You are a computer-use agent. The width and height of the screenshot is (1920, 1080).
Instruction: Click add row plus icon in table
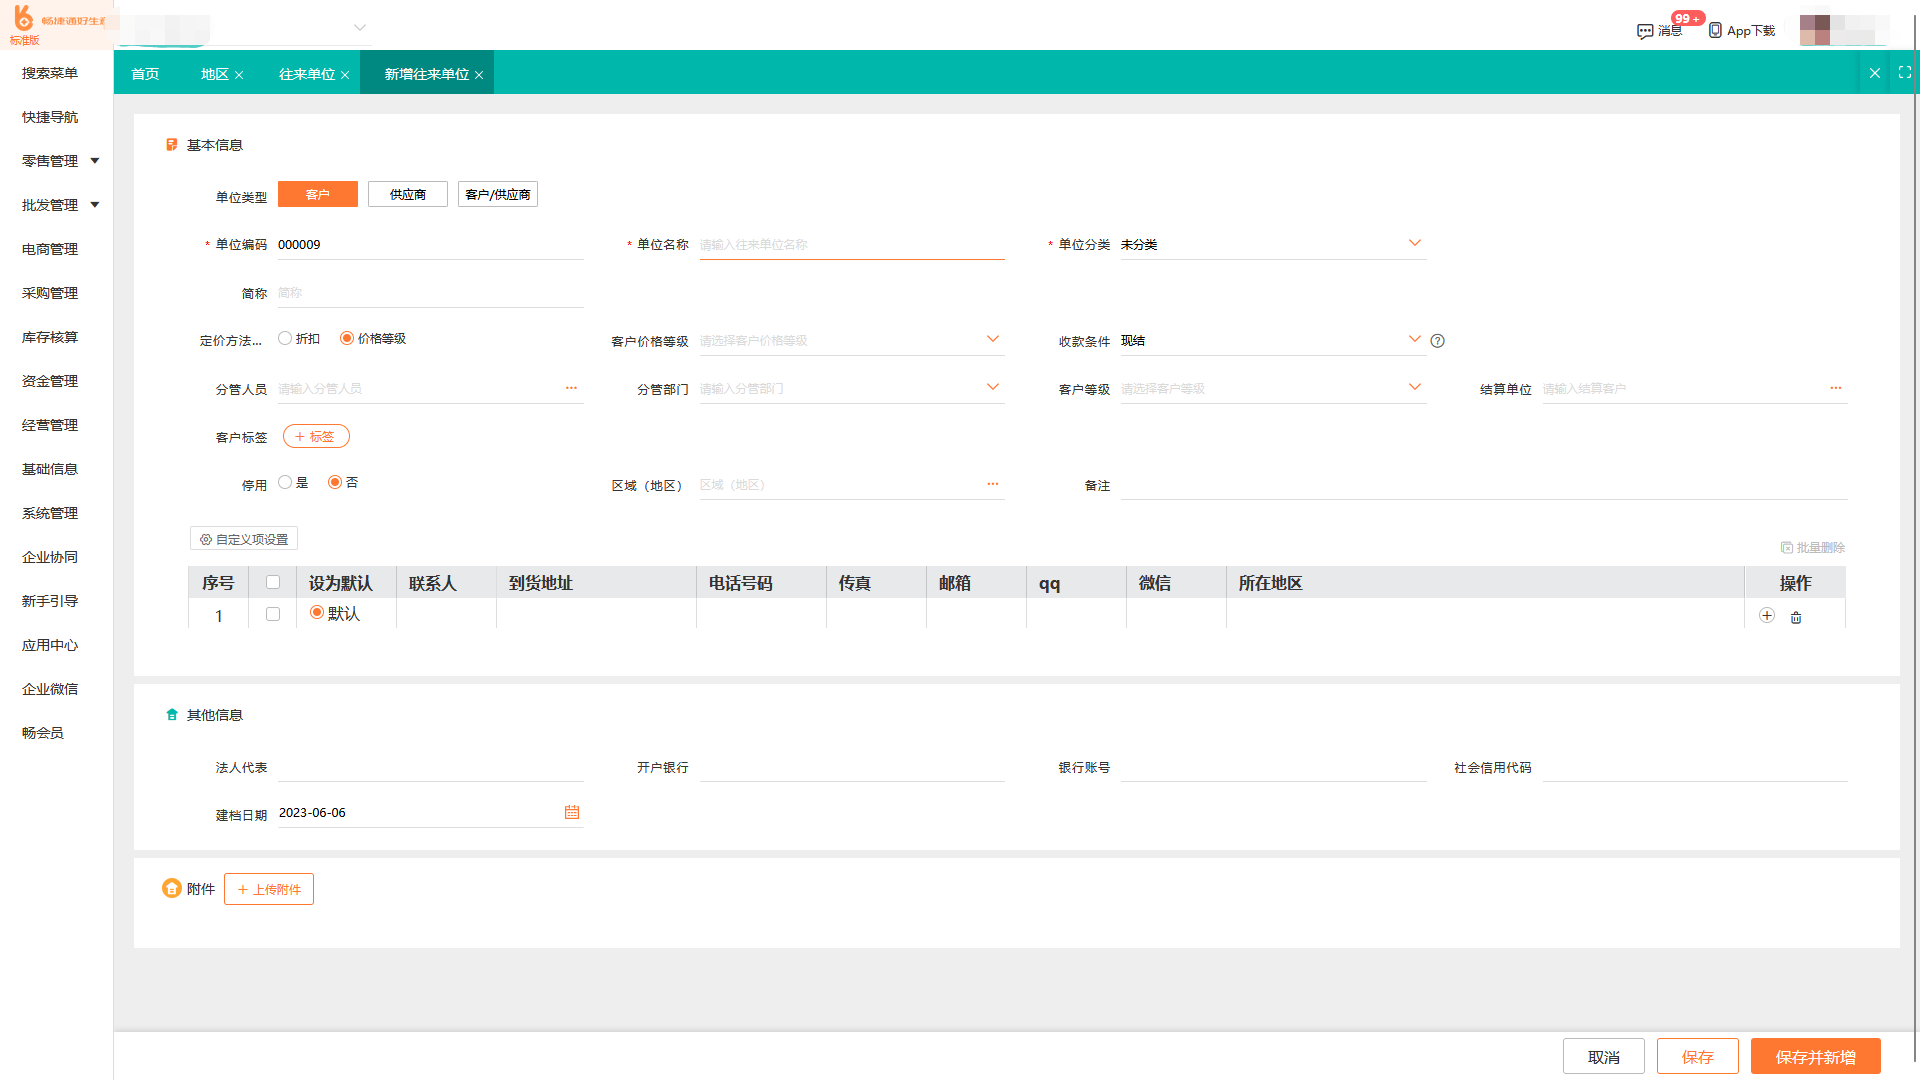tap(1766, 615)
